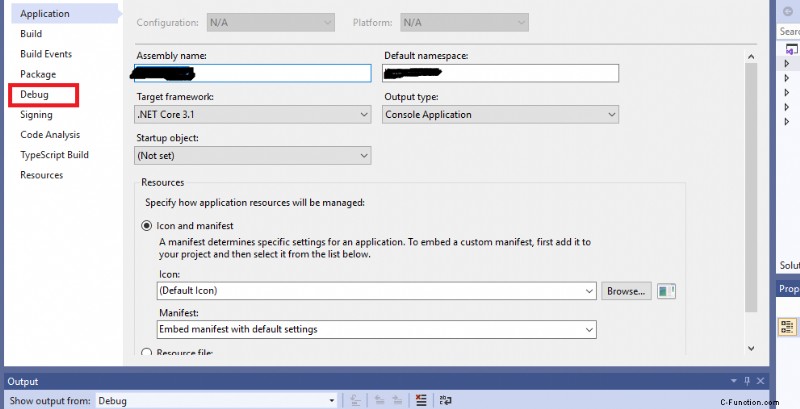The width and height of the screenshot is (800, 409).
Task: Select Icon and manifest radio option
Action: (x=147, y=226)
